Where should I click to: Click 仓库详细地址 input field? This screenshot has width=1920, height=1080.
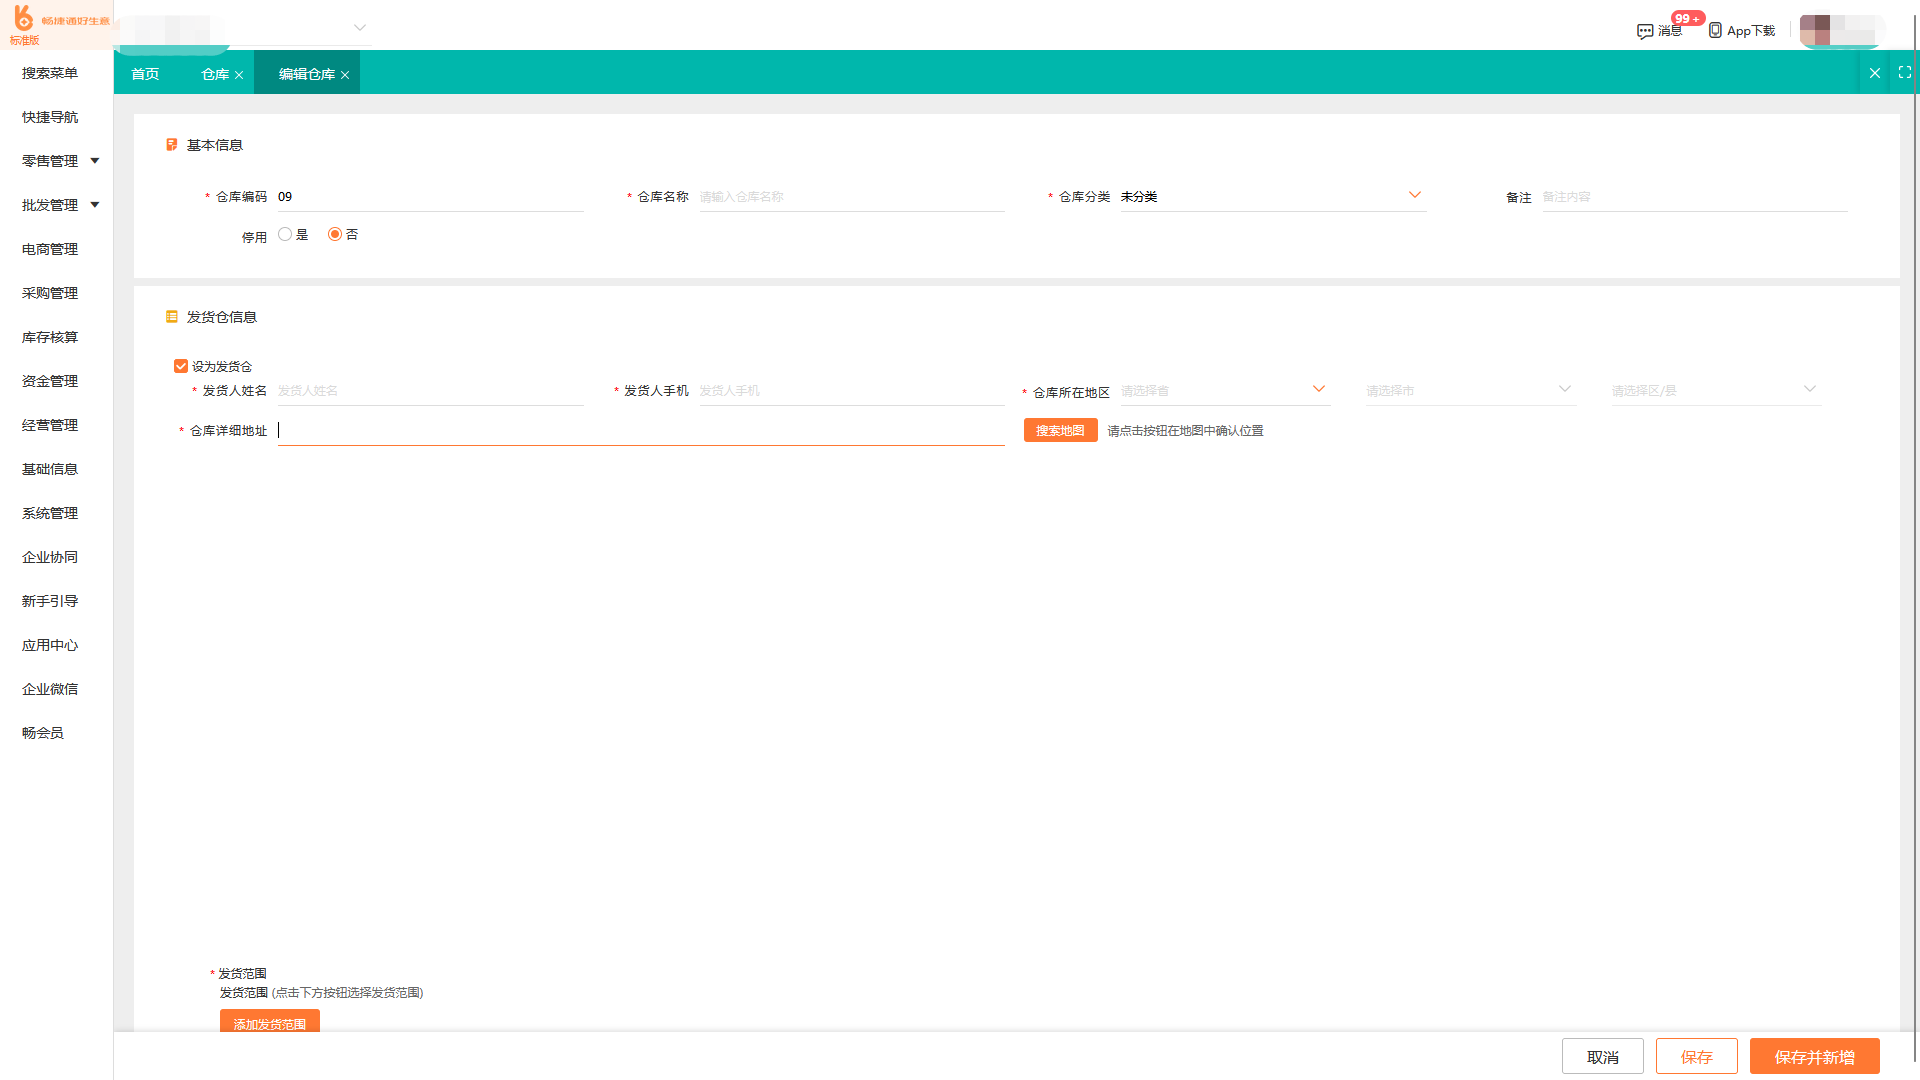[x=640, y=430]
